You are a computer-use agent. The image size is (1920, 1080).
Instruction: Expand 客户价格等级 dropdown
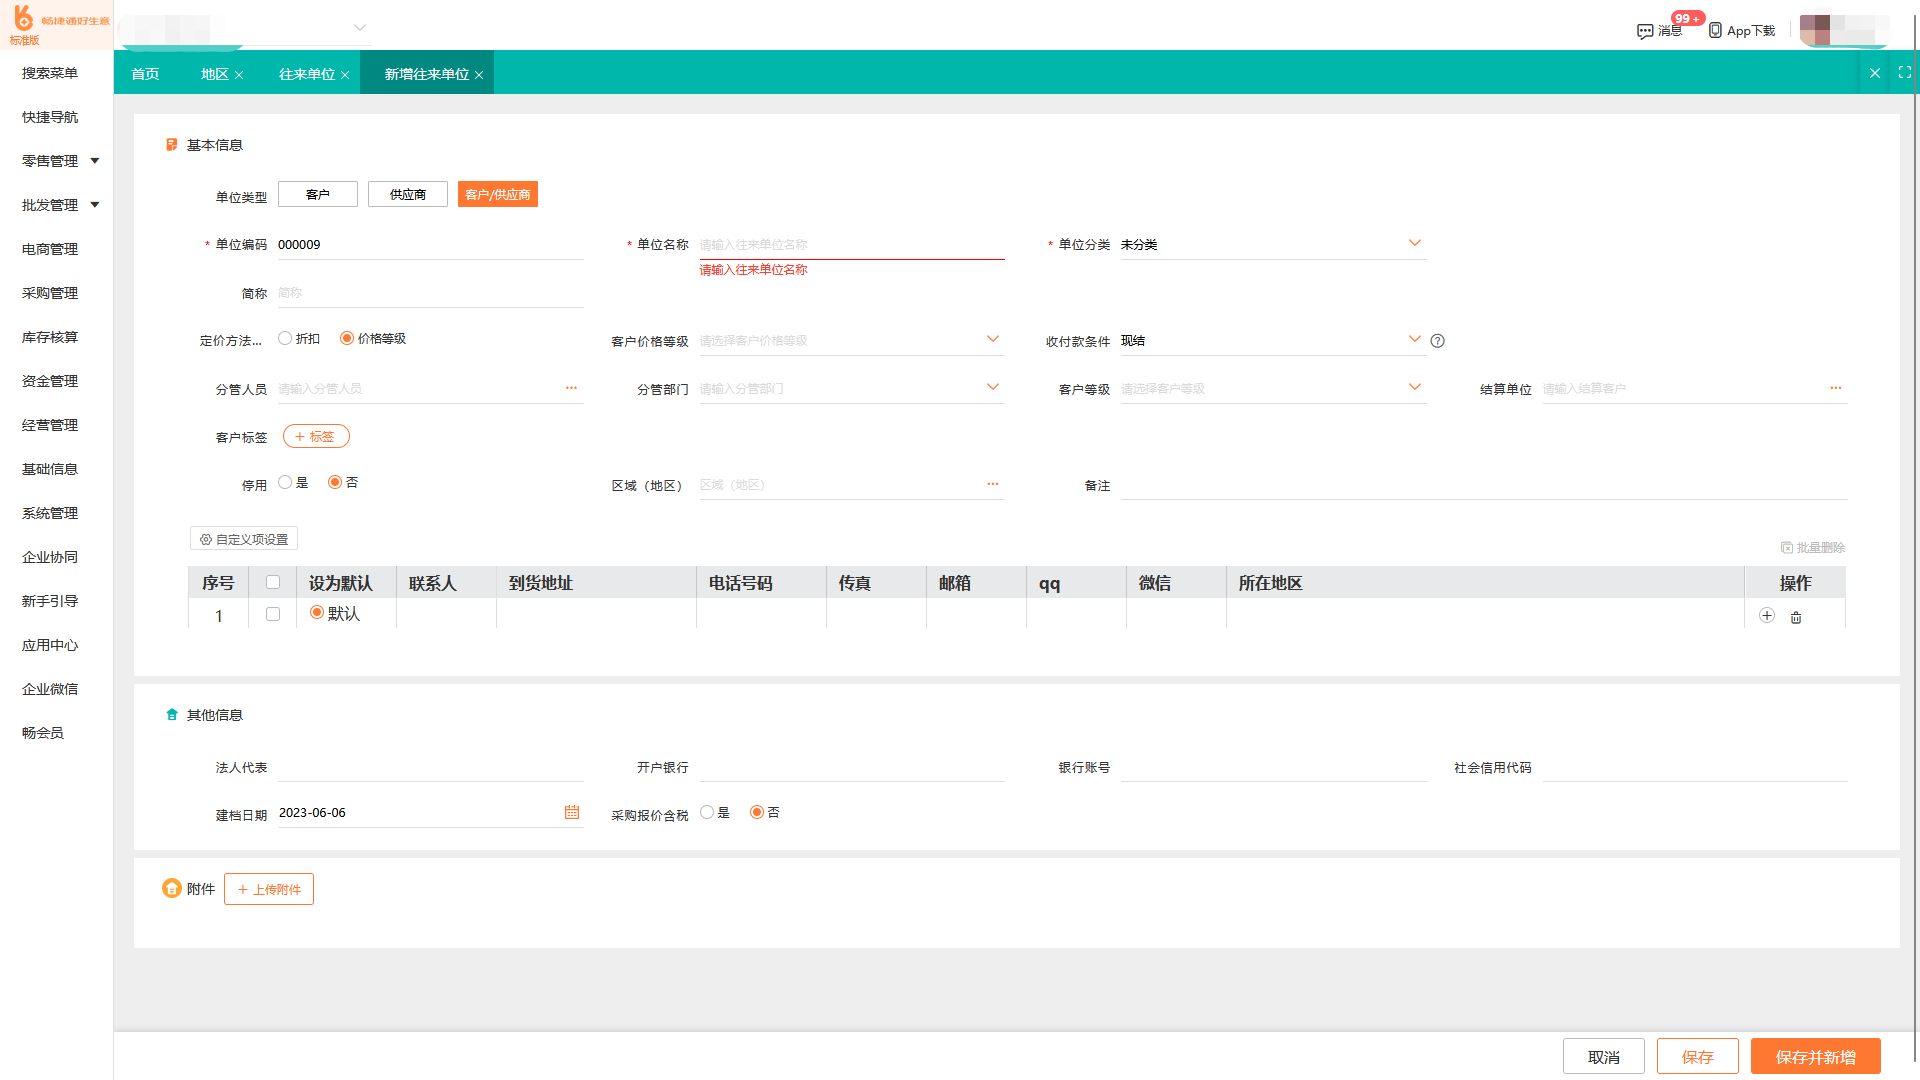996,340
